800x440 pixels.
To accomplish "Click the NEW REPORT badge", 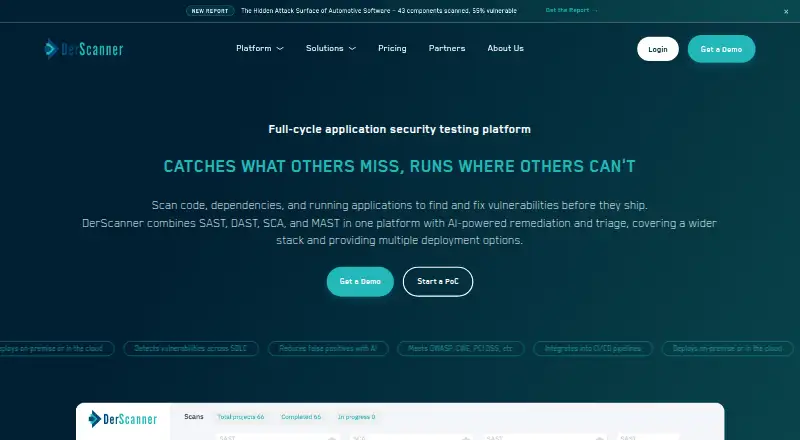I will tap(210, 11).
